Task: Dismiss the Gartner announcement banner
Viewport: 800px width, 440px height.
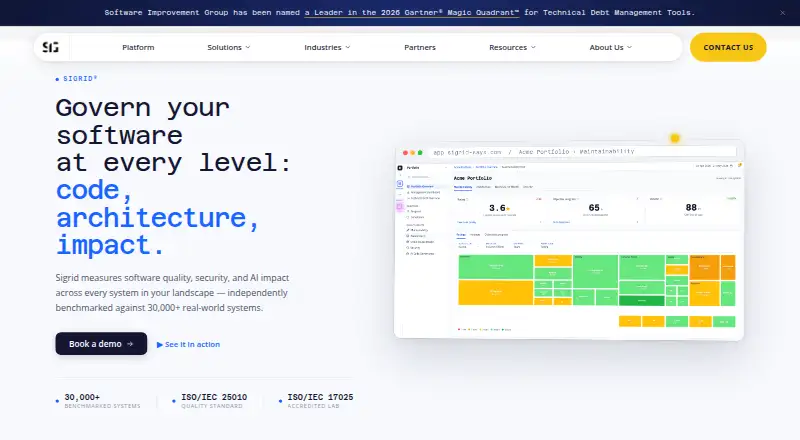Action: [x=782, y=13]
